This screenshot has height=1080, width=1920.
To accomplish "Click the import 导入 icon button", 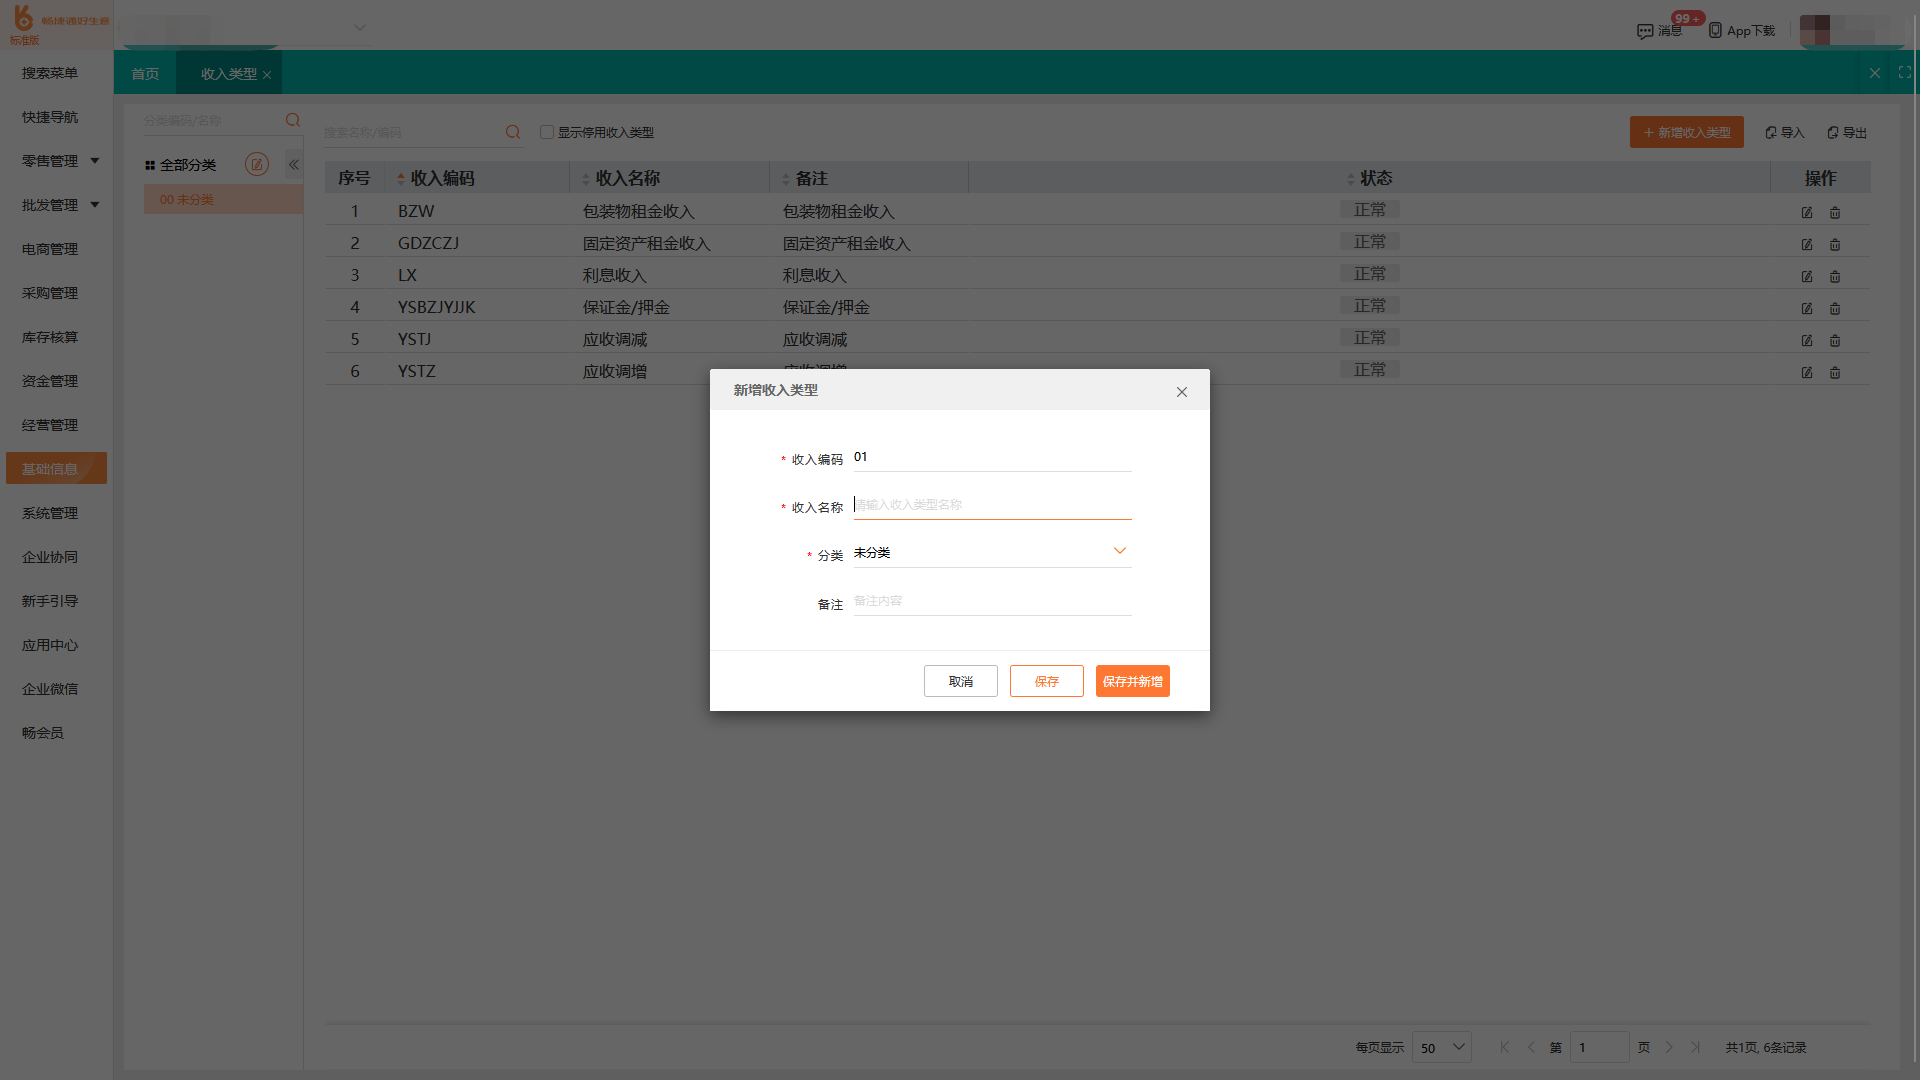I will coord(1785,132).
